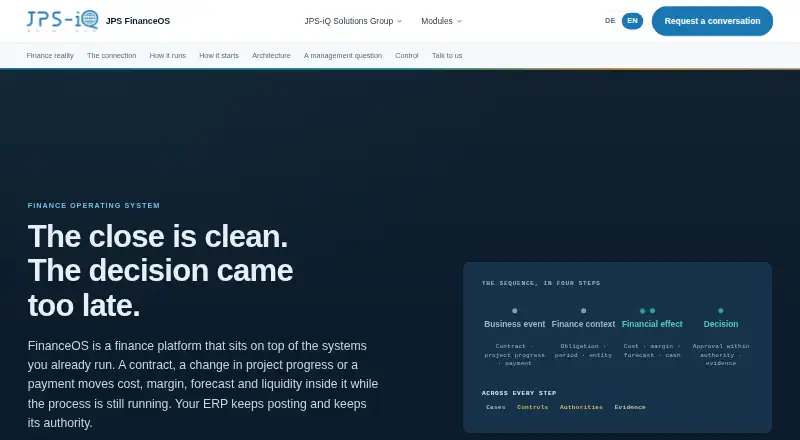Select the EN language option
Screen dimensions: 800x440
632,21
